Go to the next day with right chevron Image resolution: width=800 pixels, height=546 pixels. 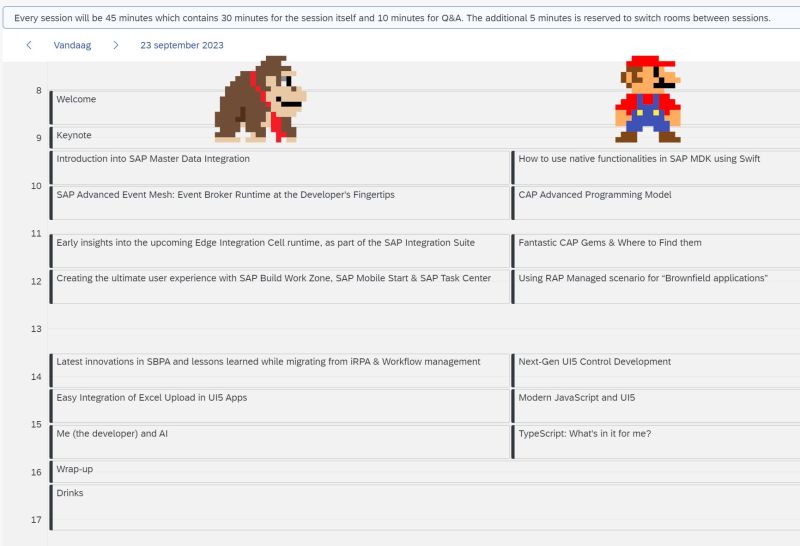pyautogui.click(x=116, y=45)
